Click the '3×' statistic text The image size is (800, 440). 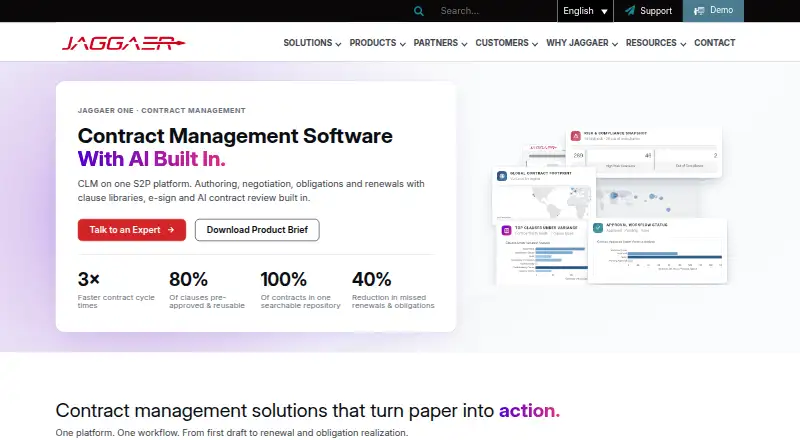coord(88,279)
